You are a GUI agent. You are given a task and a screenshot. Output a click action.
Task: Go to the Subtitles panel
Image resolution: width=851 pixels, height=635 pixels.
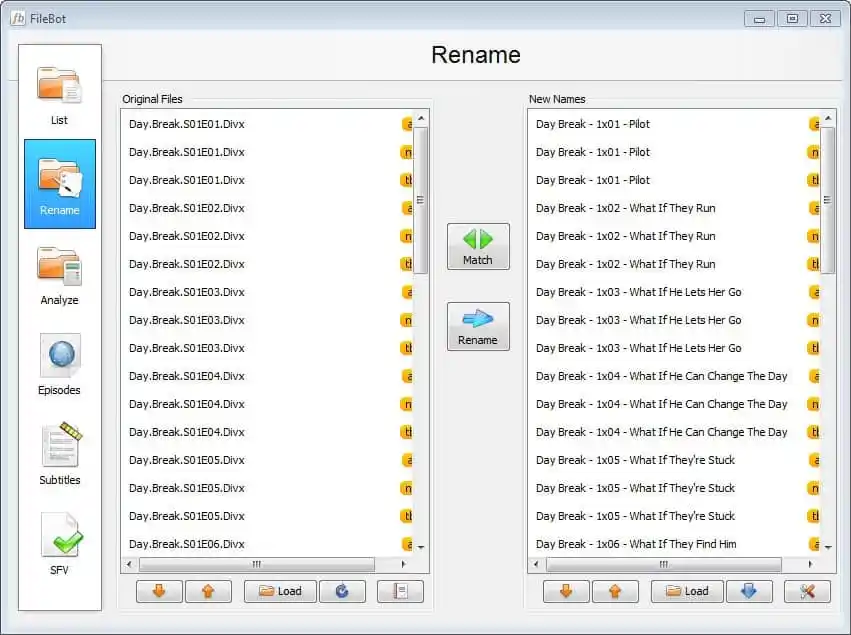[x=59, y=456]
